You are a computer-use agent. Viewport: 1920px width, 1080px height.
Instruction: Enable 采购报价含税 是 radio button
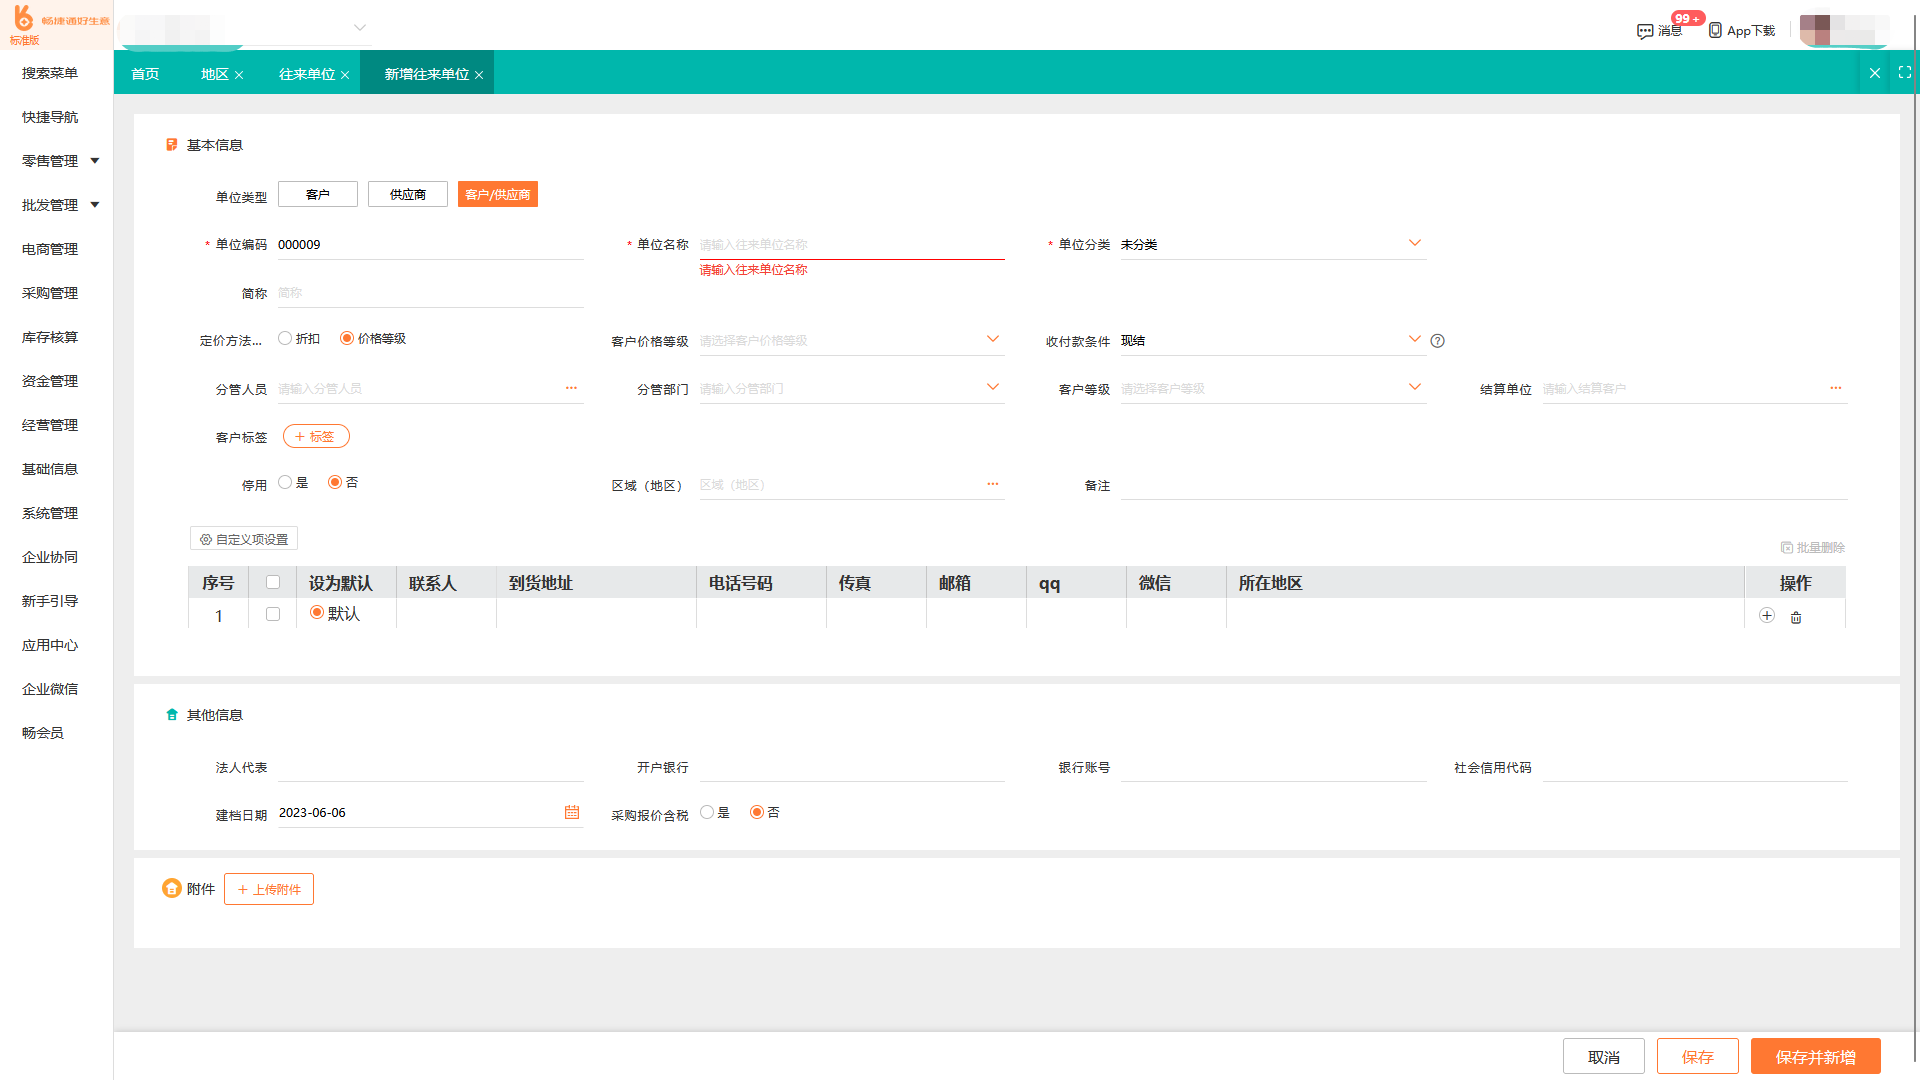click(x=707, y=812)
